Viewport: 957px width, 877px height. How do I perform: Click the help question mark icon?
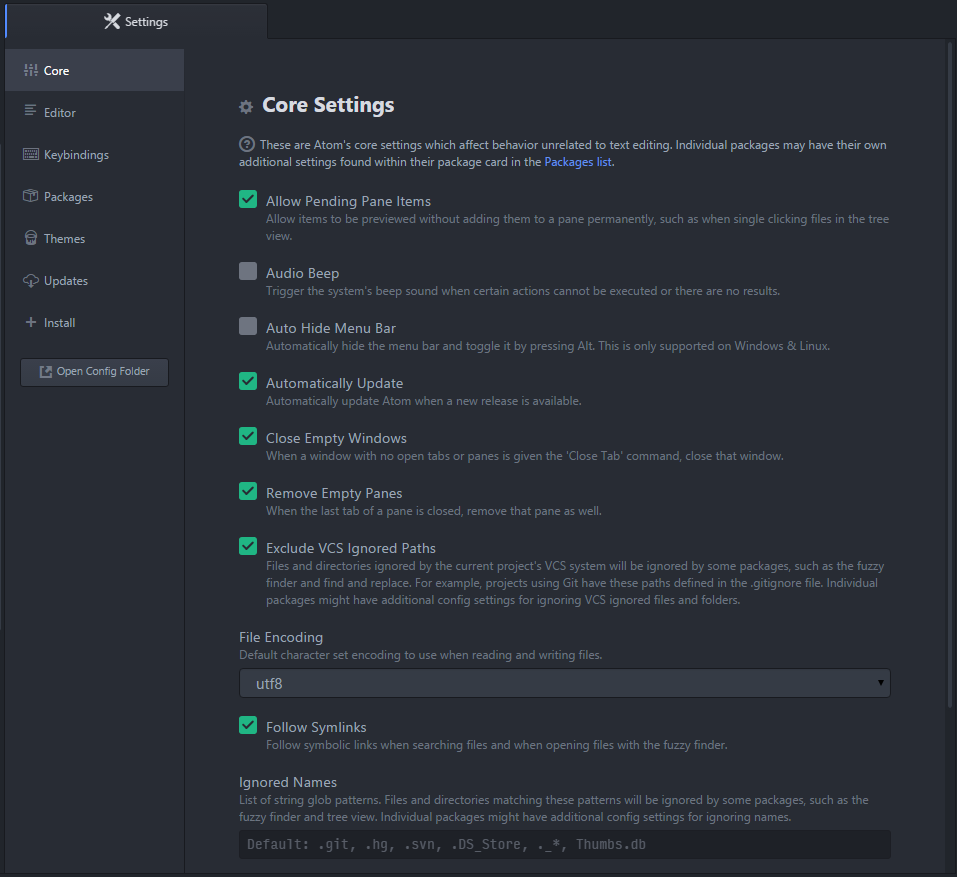click(x=247, y=145)
